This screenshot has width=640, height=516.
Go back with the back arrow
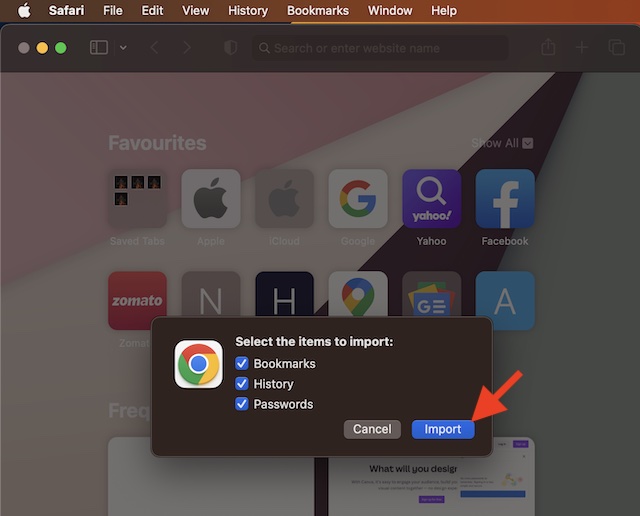pyautogui.click(x=154, y=48)
